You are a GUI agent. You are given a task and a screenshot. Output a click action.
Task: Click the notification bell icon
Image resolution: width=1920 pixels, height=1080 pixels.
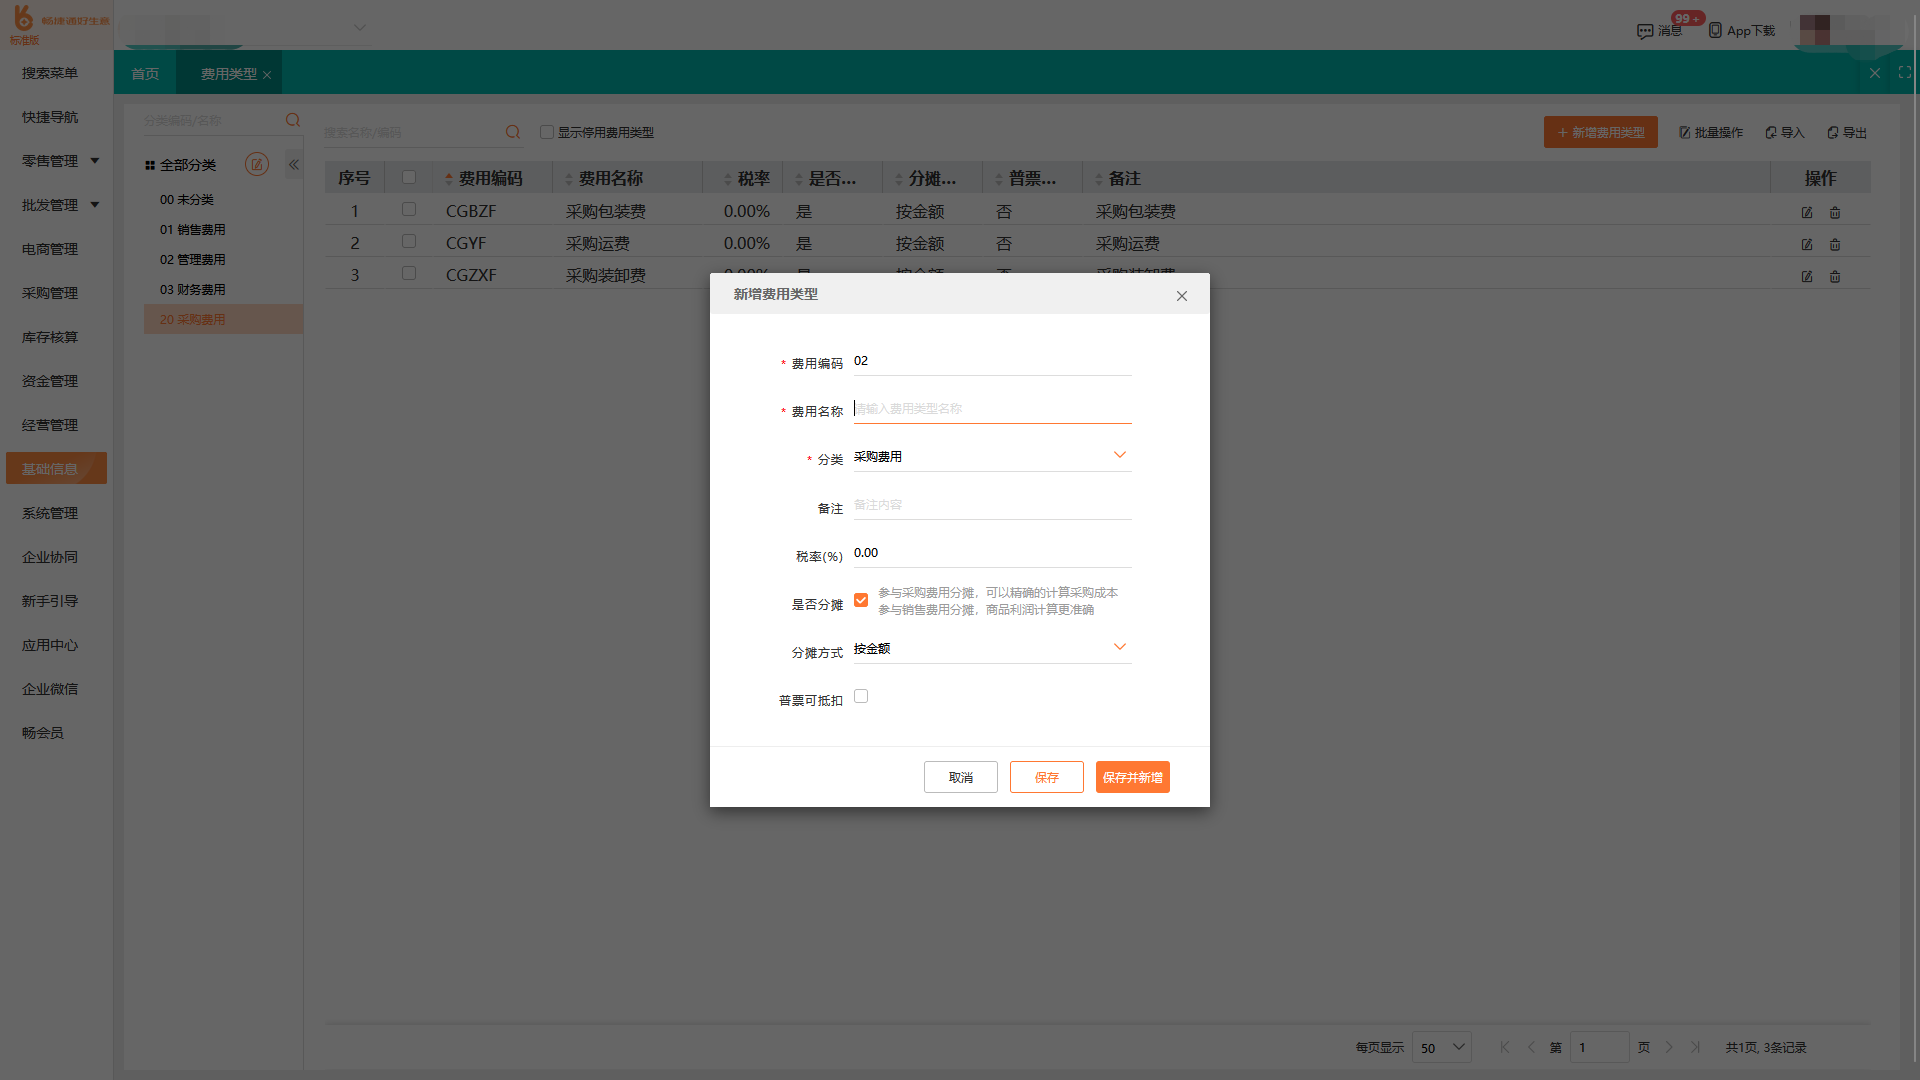click(x=1646, y=30)
